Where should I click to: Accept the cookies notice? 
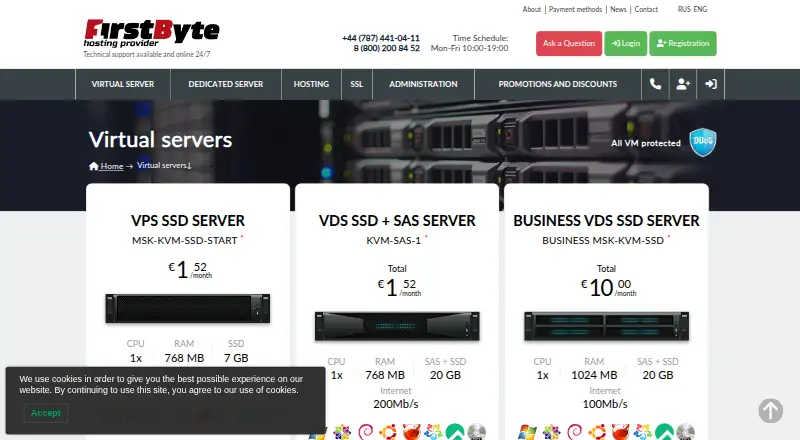coord(46,413)
